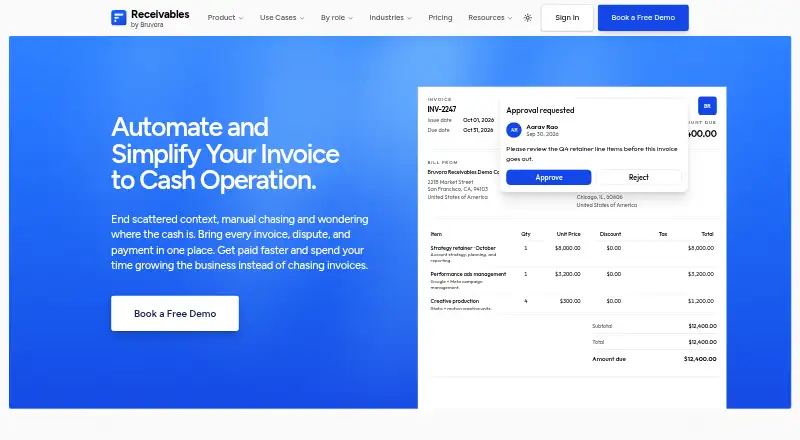This screenshot has width=800, height=440.
Task: Click the $8,000.00 unit price cell
Action: (567, 248)
